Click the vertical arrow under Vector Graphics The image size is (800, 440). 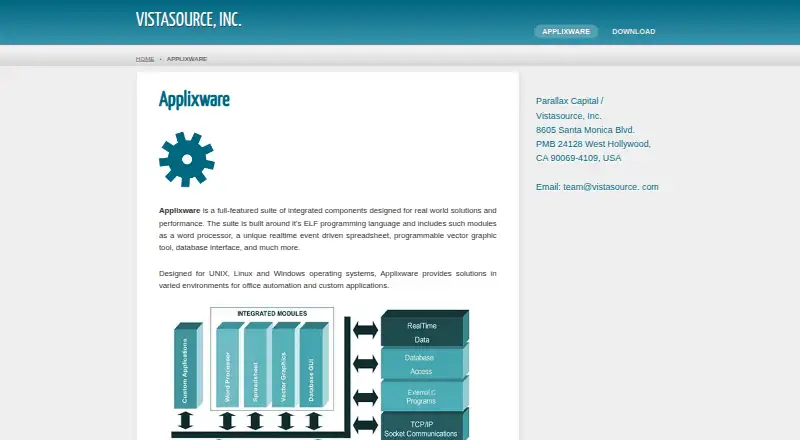coord(286,421)
